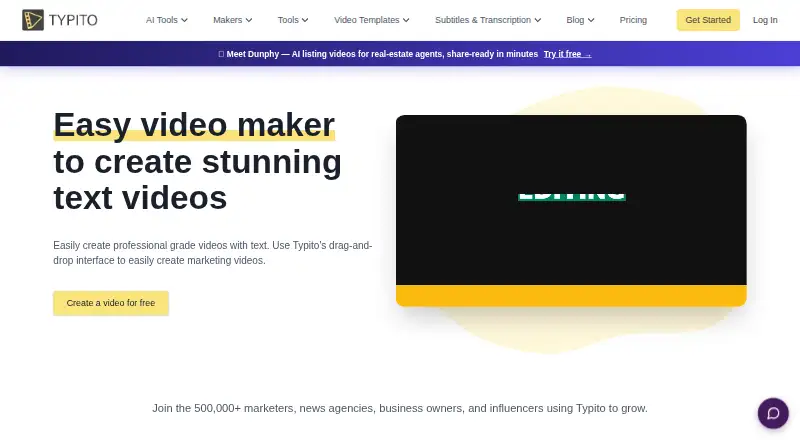
Task: Open the Video Templates dropdown
Action: tap(371, 20)
